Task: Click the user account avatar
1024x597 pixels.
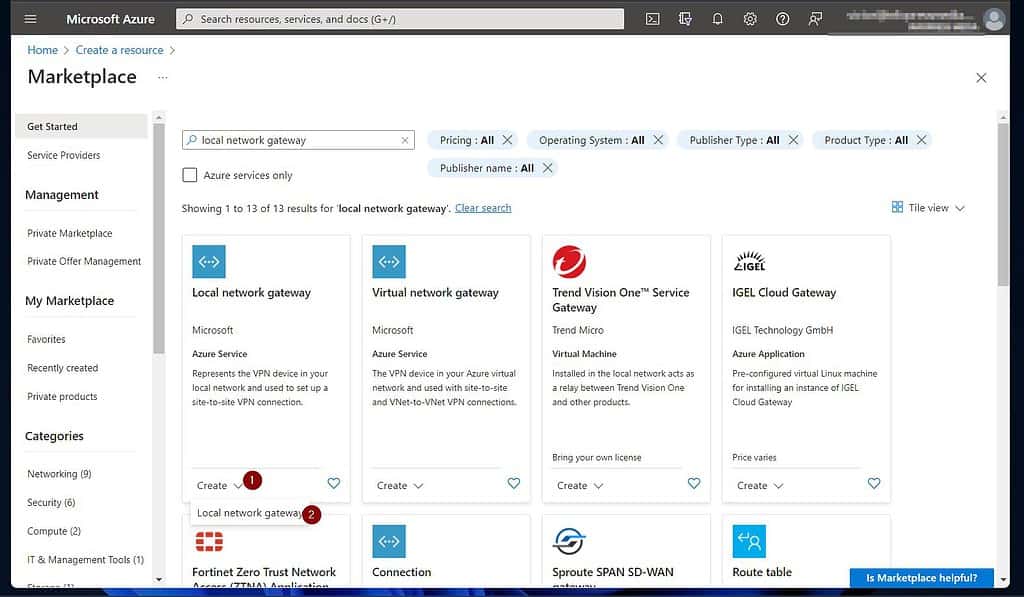Action: 993,19
